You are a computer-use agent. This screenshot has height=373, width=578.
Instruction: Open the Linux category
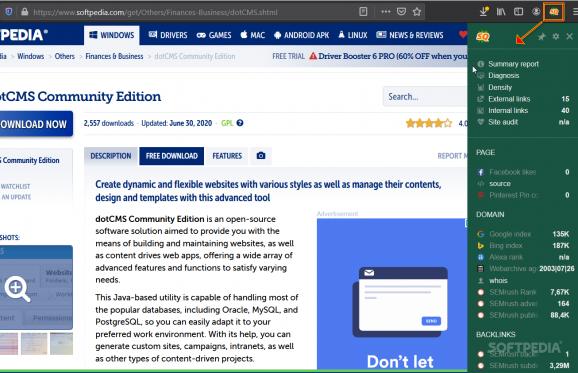[353, 35]
